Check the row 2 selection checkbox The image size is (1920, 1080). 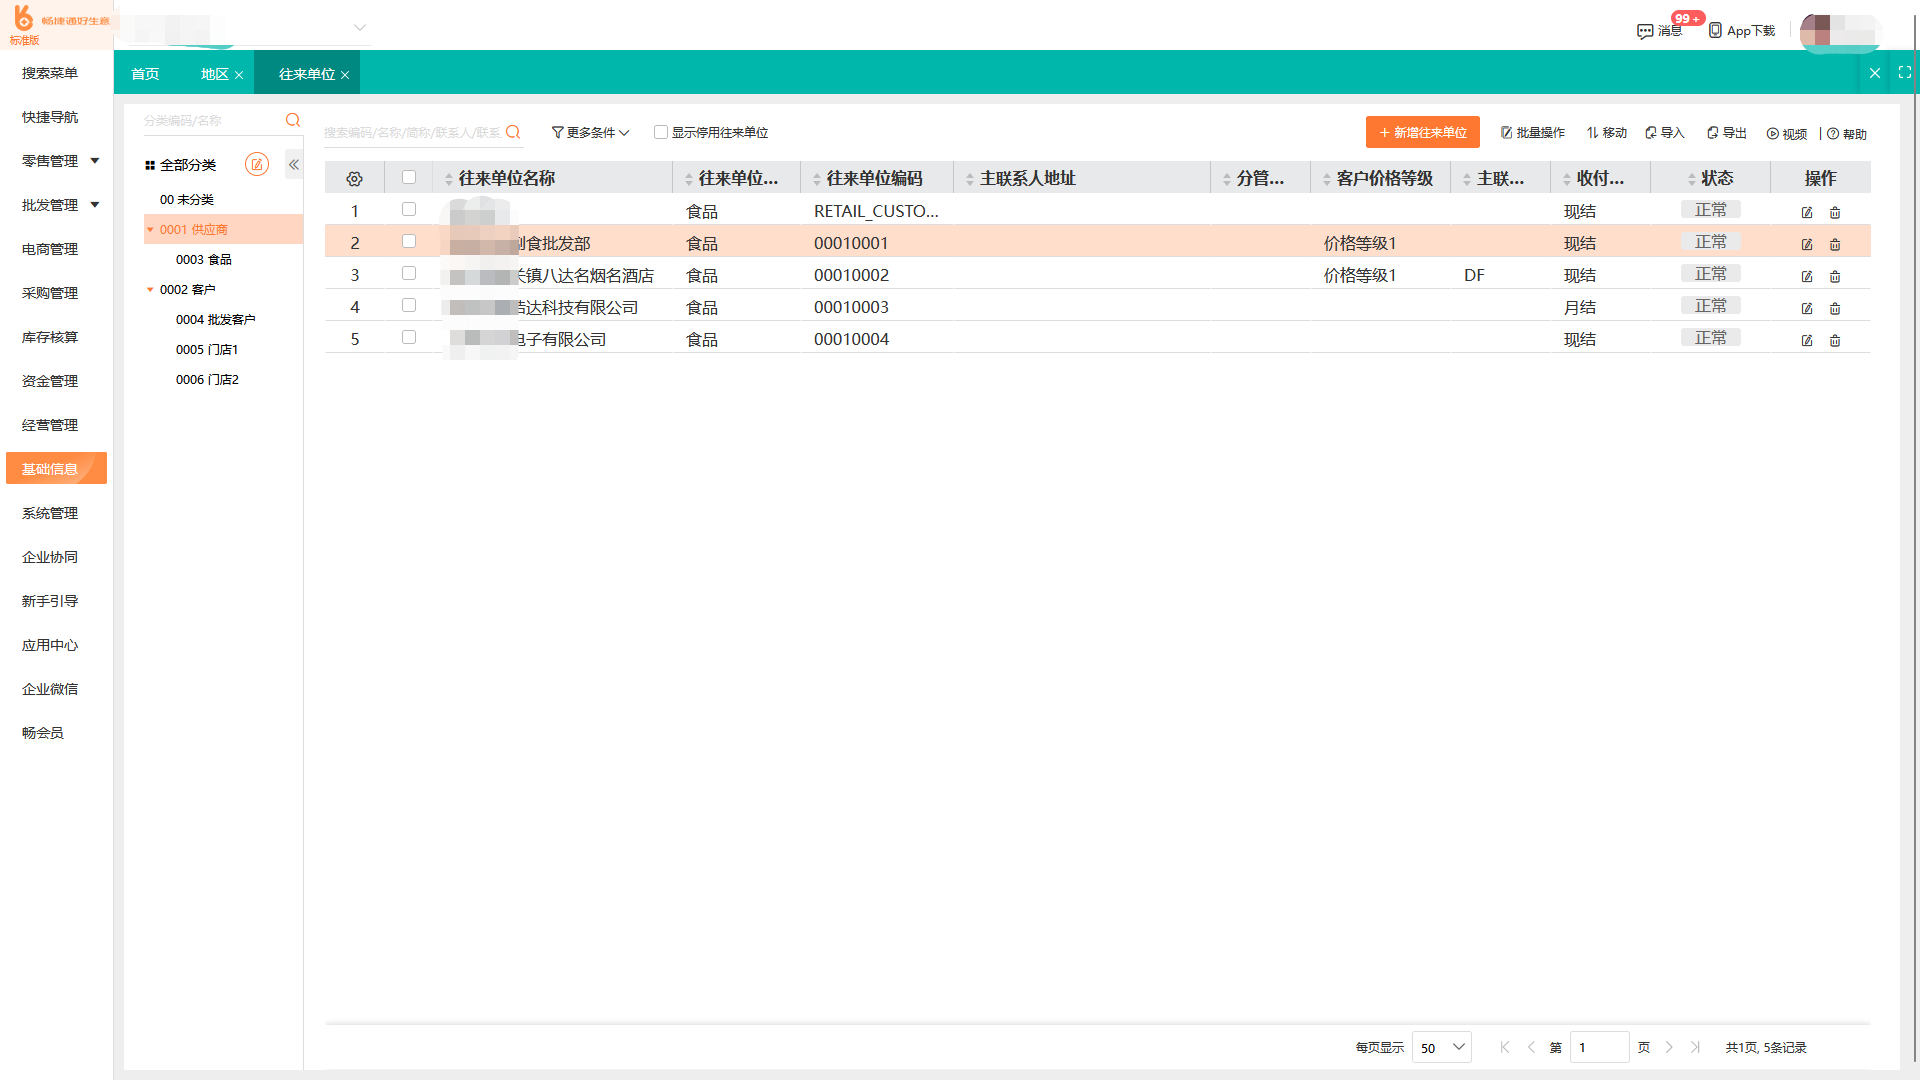tap(411, 240)
